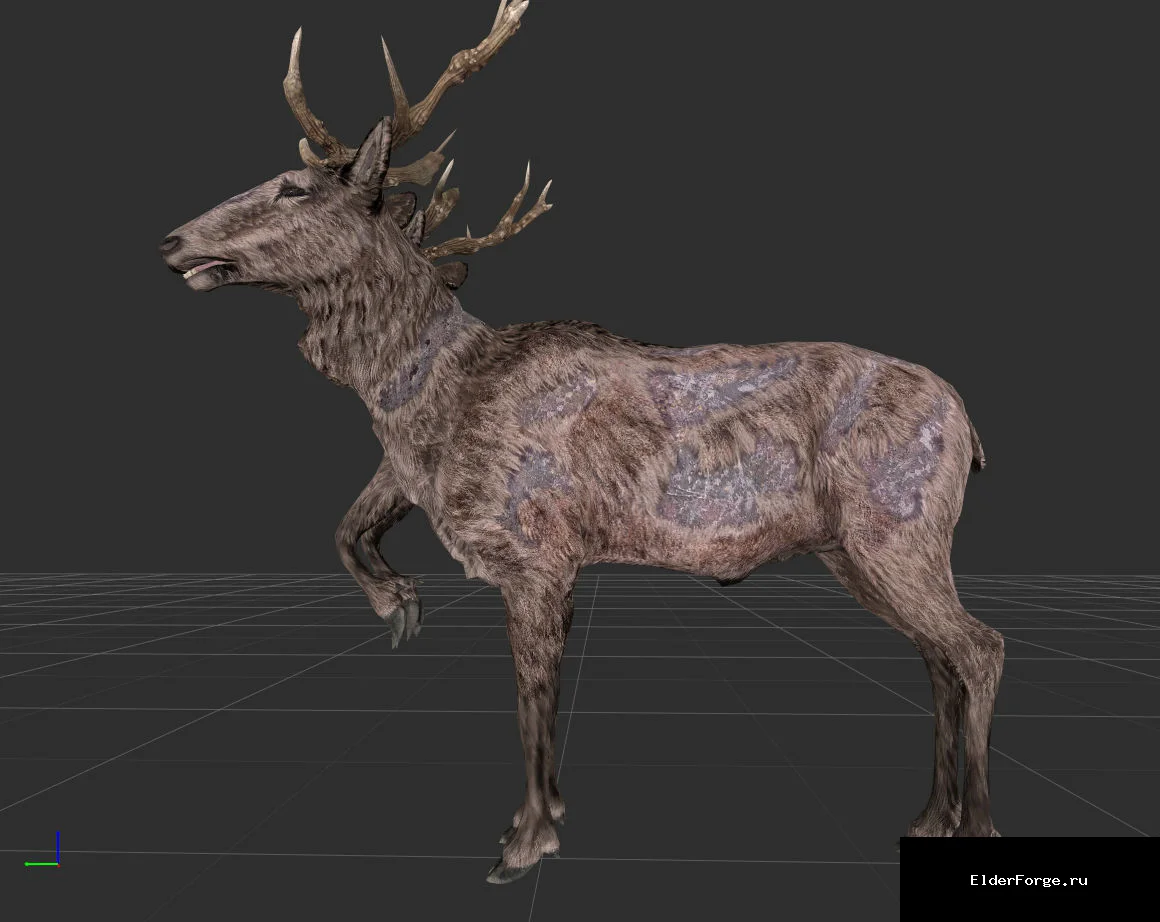Open the ElderForge.ru watermark link
The image size is (1160, 922).
click(x=1028, y=880)
